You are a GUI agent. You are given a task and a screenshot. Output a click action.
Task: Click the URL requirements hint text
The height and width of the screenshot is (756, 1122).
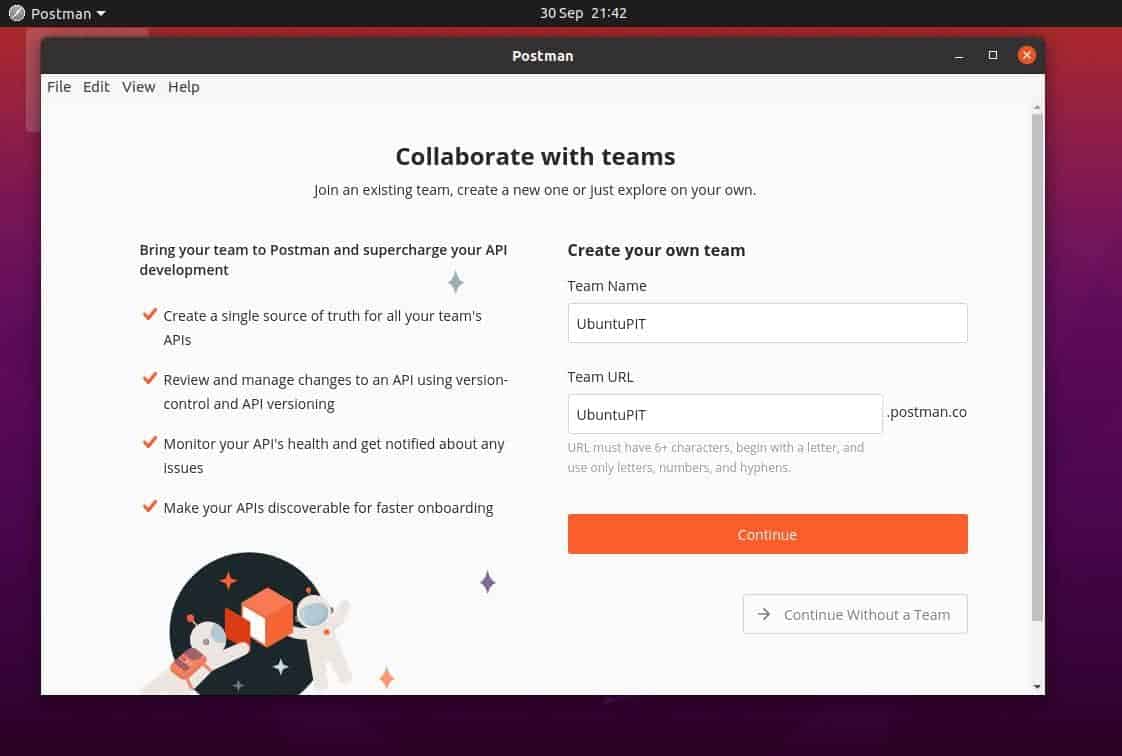click(716, 458)
